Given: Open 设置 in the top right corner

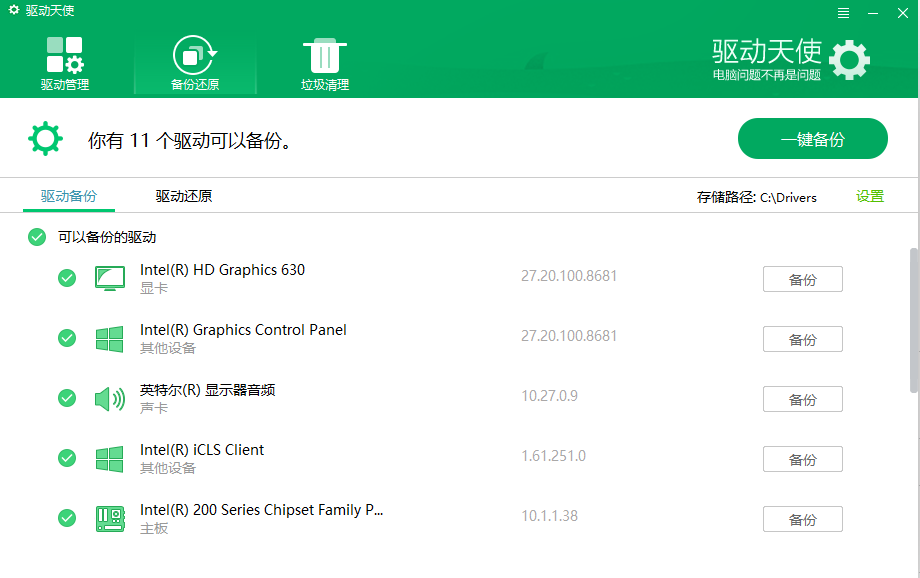Looking at the screenshot, I should (869, 196).
